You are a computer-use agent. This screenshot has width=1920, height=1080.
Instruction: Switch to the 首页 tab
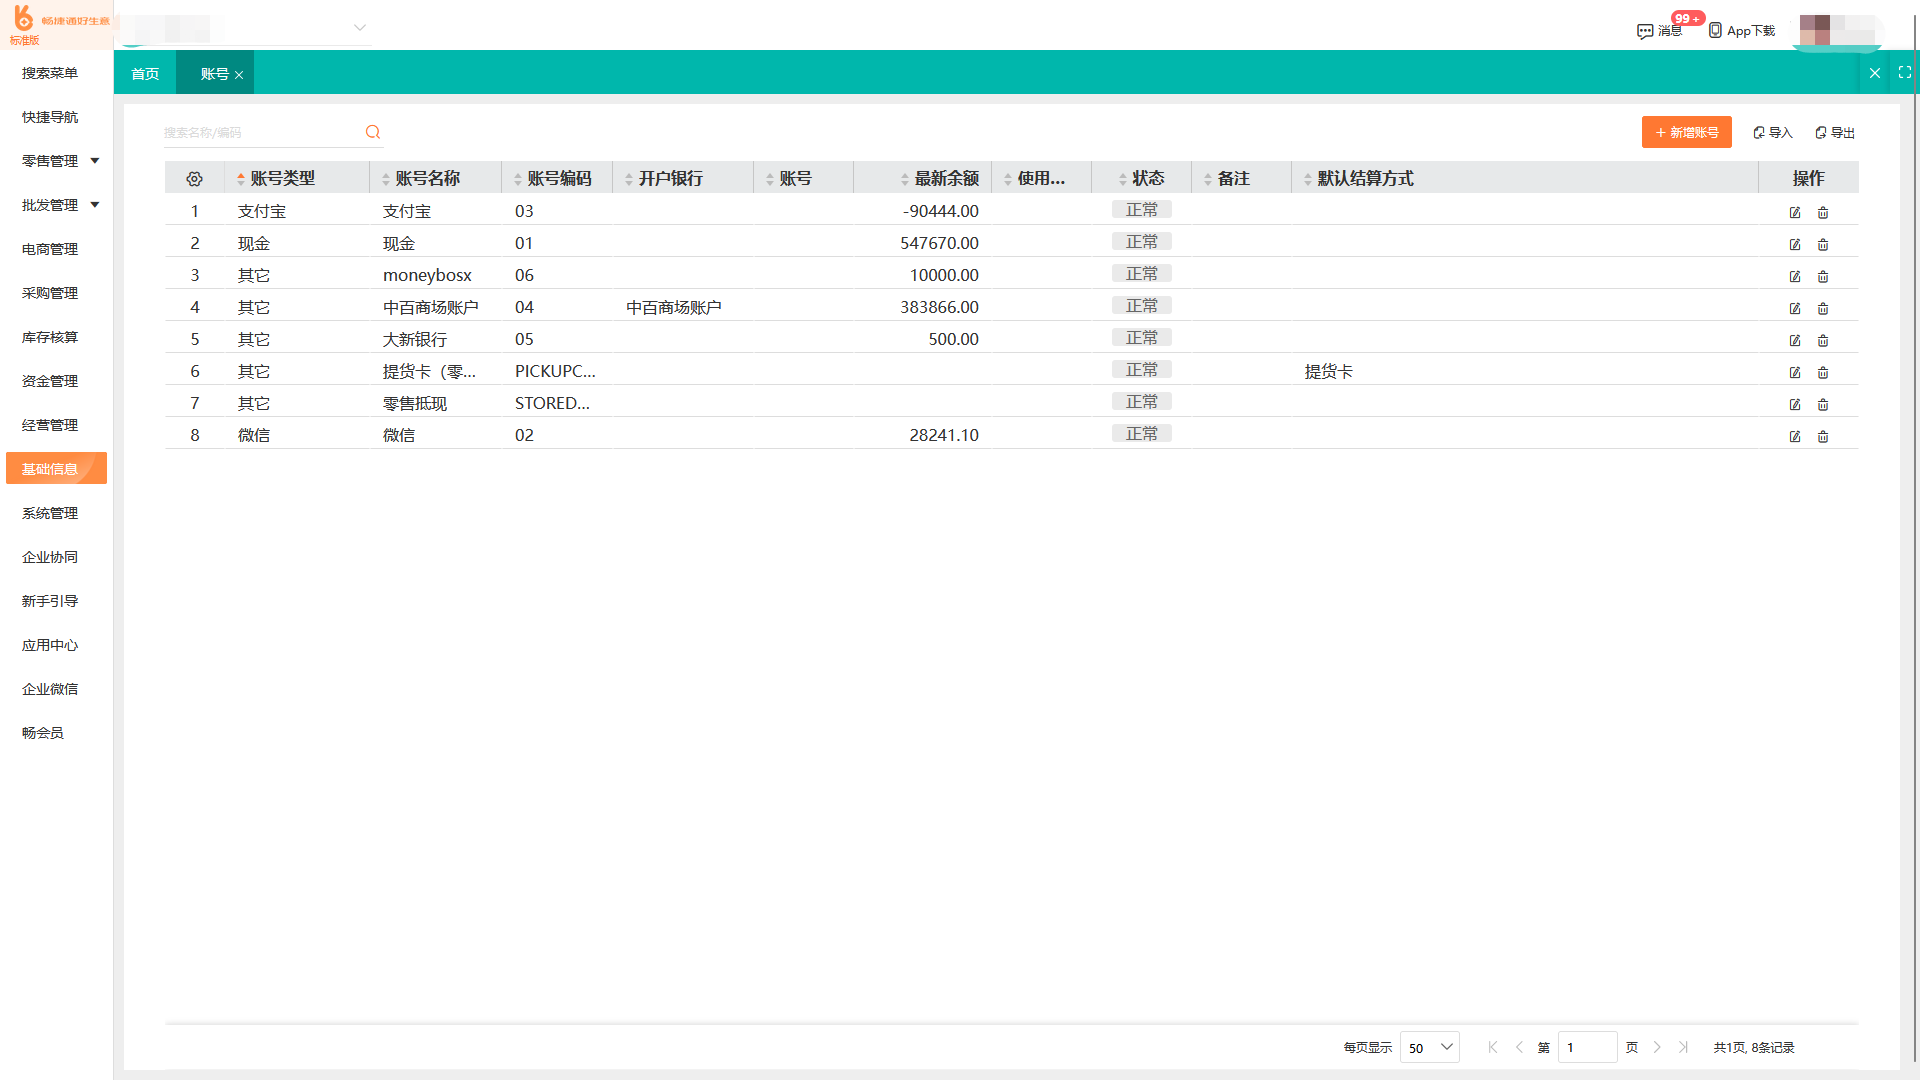pyautogui.click(x=145, y=73)
